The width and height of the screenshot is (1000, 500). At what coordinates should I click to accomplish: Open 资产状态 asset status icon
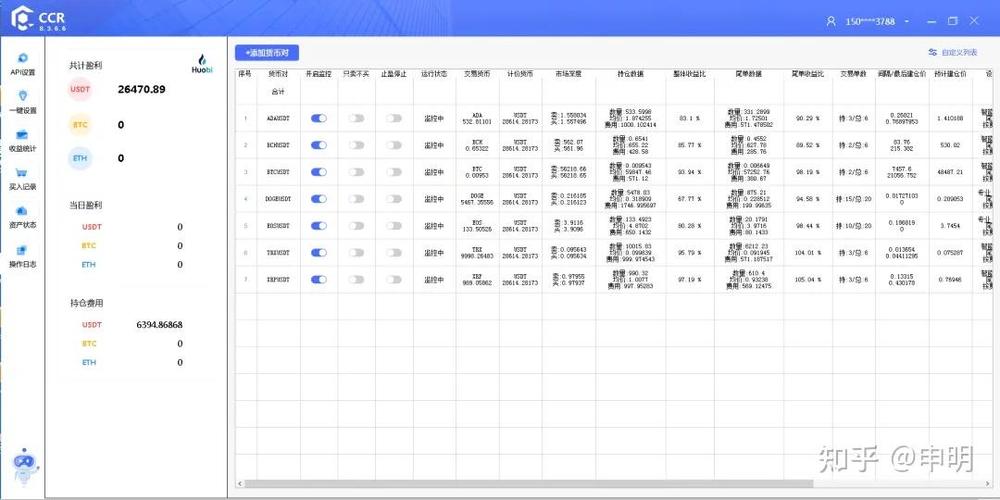(22, 213)
